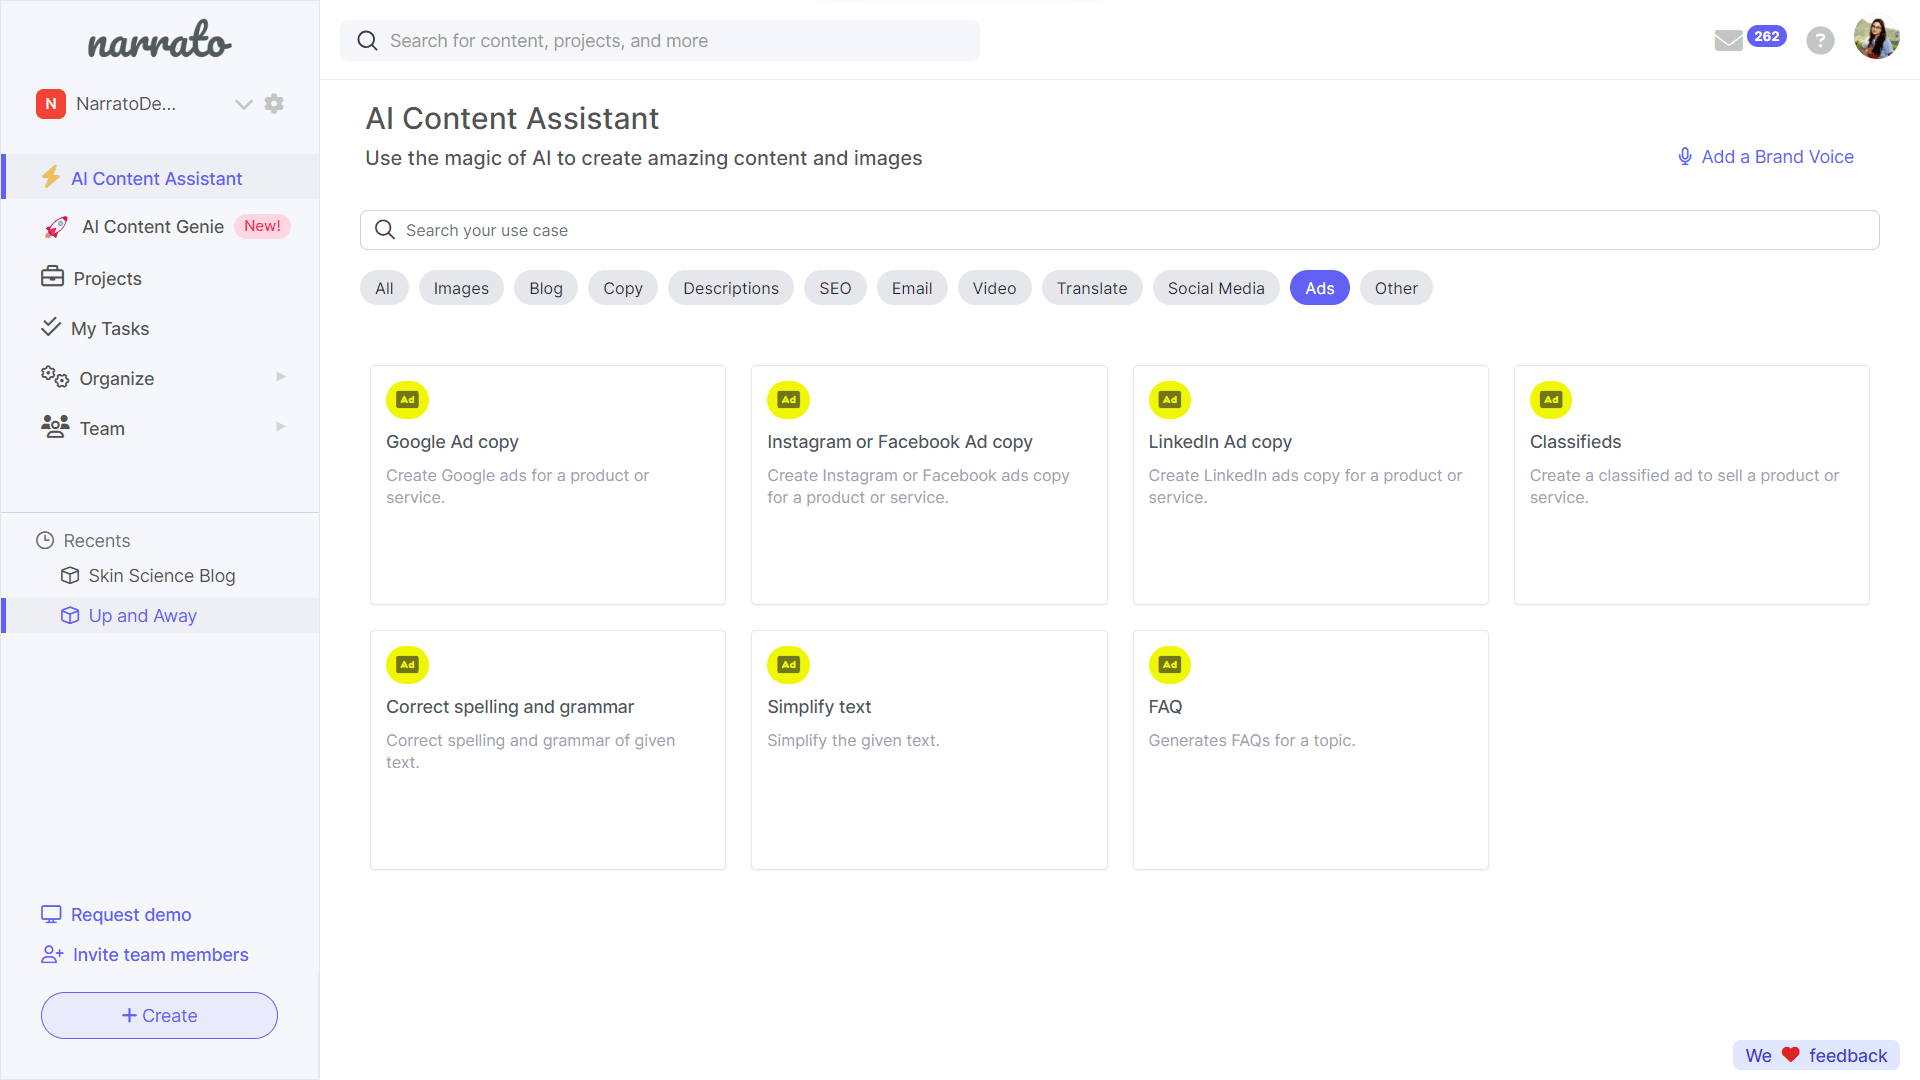The image size is (1920, 1080).
Task: Click the + Create button
Action: pyautogui.click(x=160, y=1015)
